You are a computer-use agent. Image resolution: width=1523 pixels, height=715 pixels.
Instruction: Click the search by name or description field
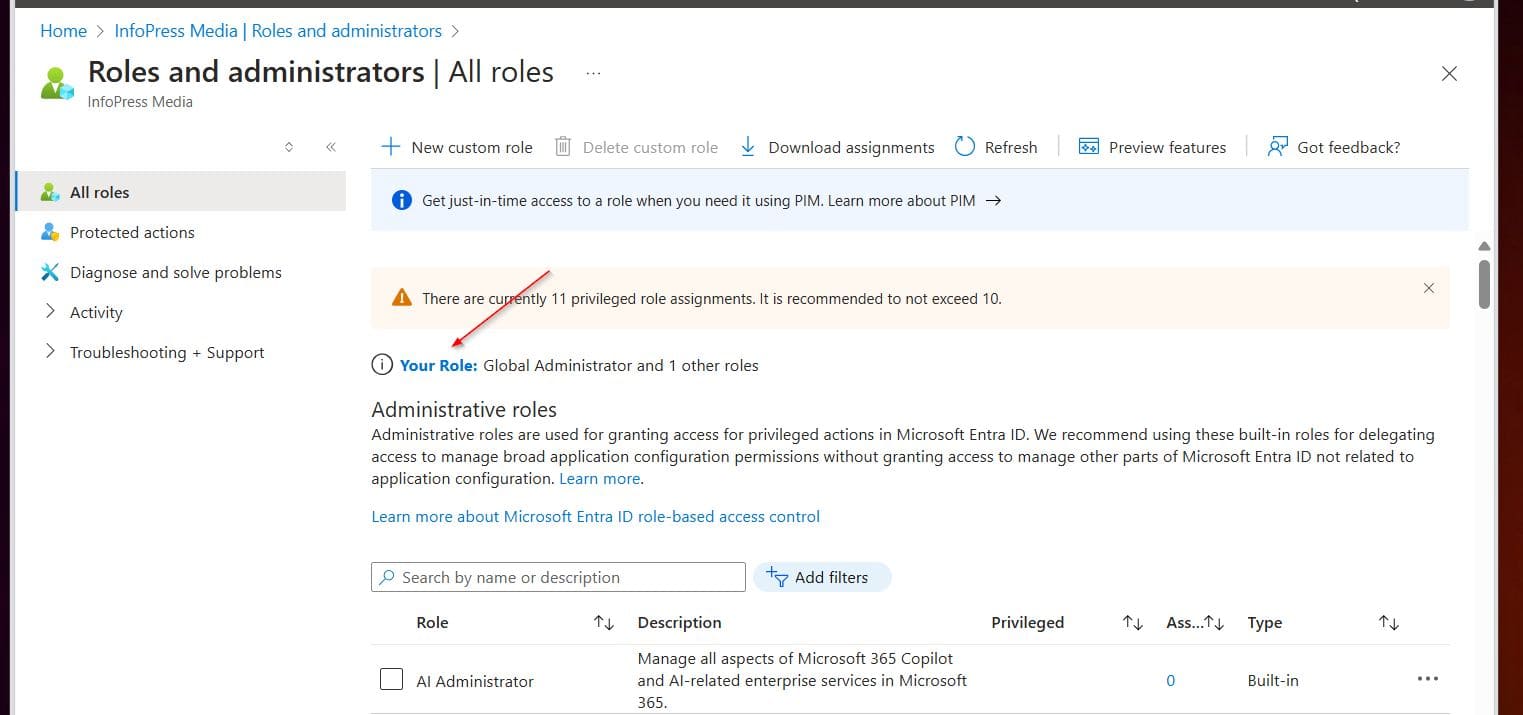coord(557,577)
